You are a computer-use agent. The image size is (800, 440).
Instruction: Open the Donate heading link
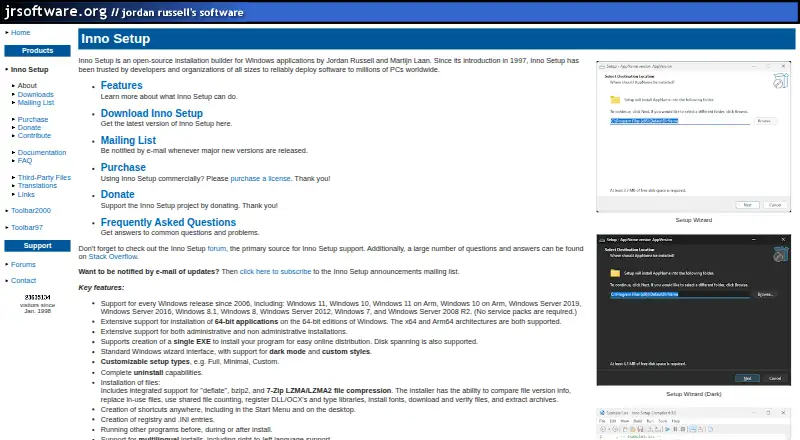click(x=117, y=194)
